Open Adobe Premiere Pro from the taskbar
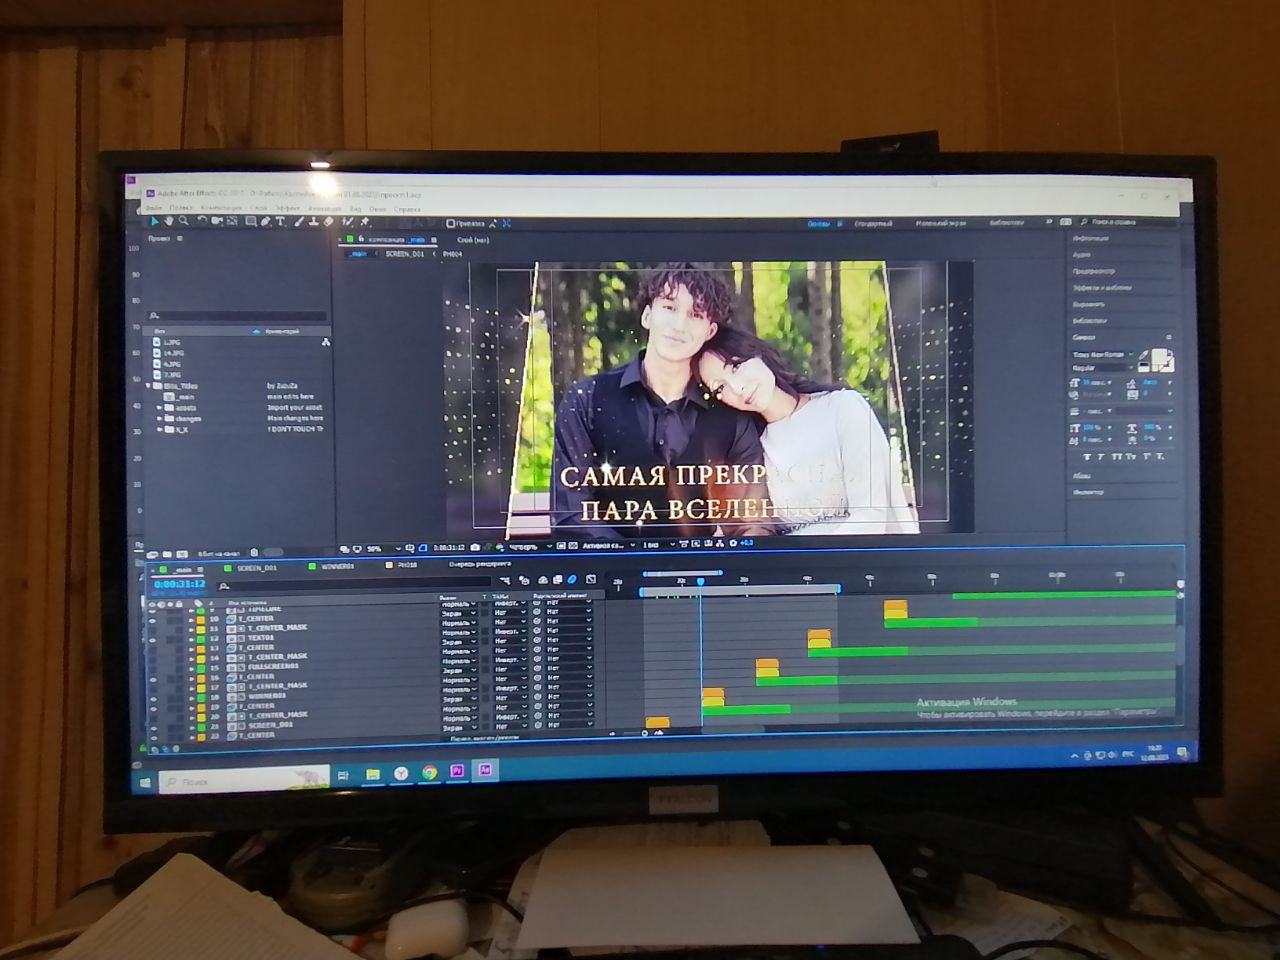1280x960 pixels. pos(457,771)
